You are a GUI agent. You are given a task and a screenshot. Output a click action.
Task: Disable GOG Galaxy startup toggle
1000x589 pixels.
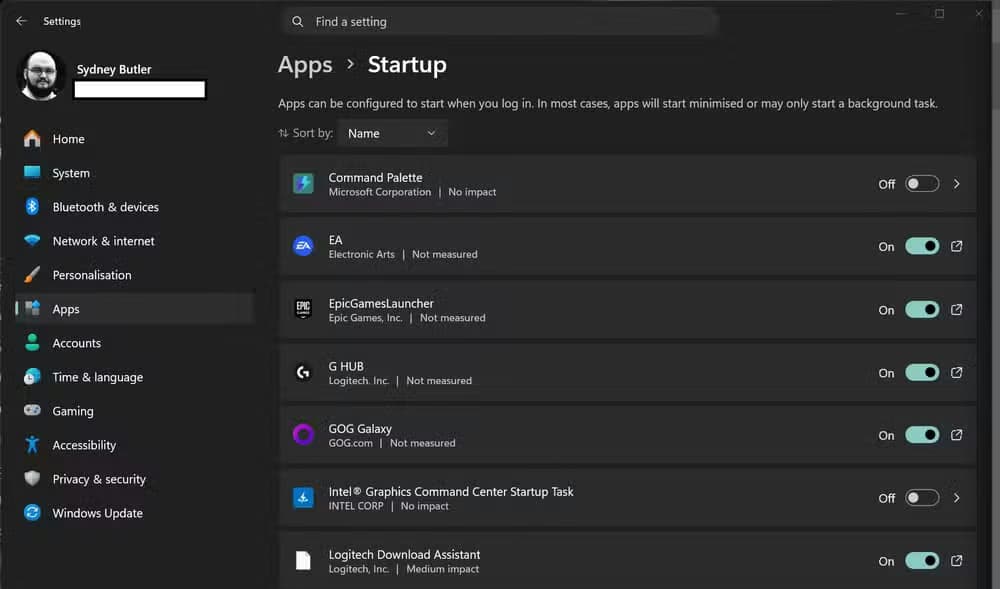pyautogui.click(x=922, y=435)
